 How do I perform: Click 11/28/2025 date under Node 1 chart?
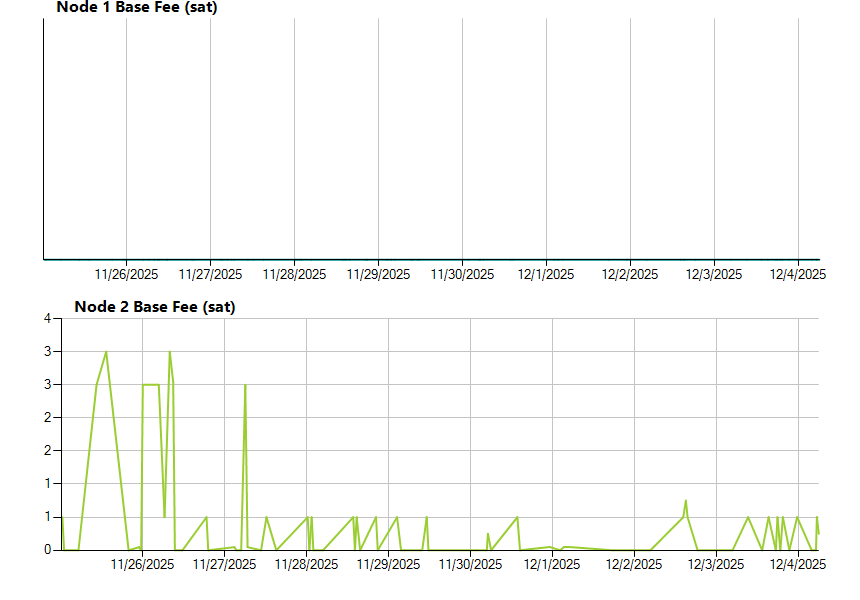point(294,274)
